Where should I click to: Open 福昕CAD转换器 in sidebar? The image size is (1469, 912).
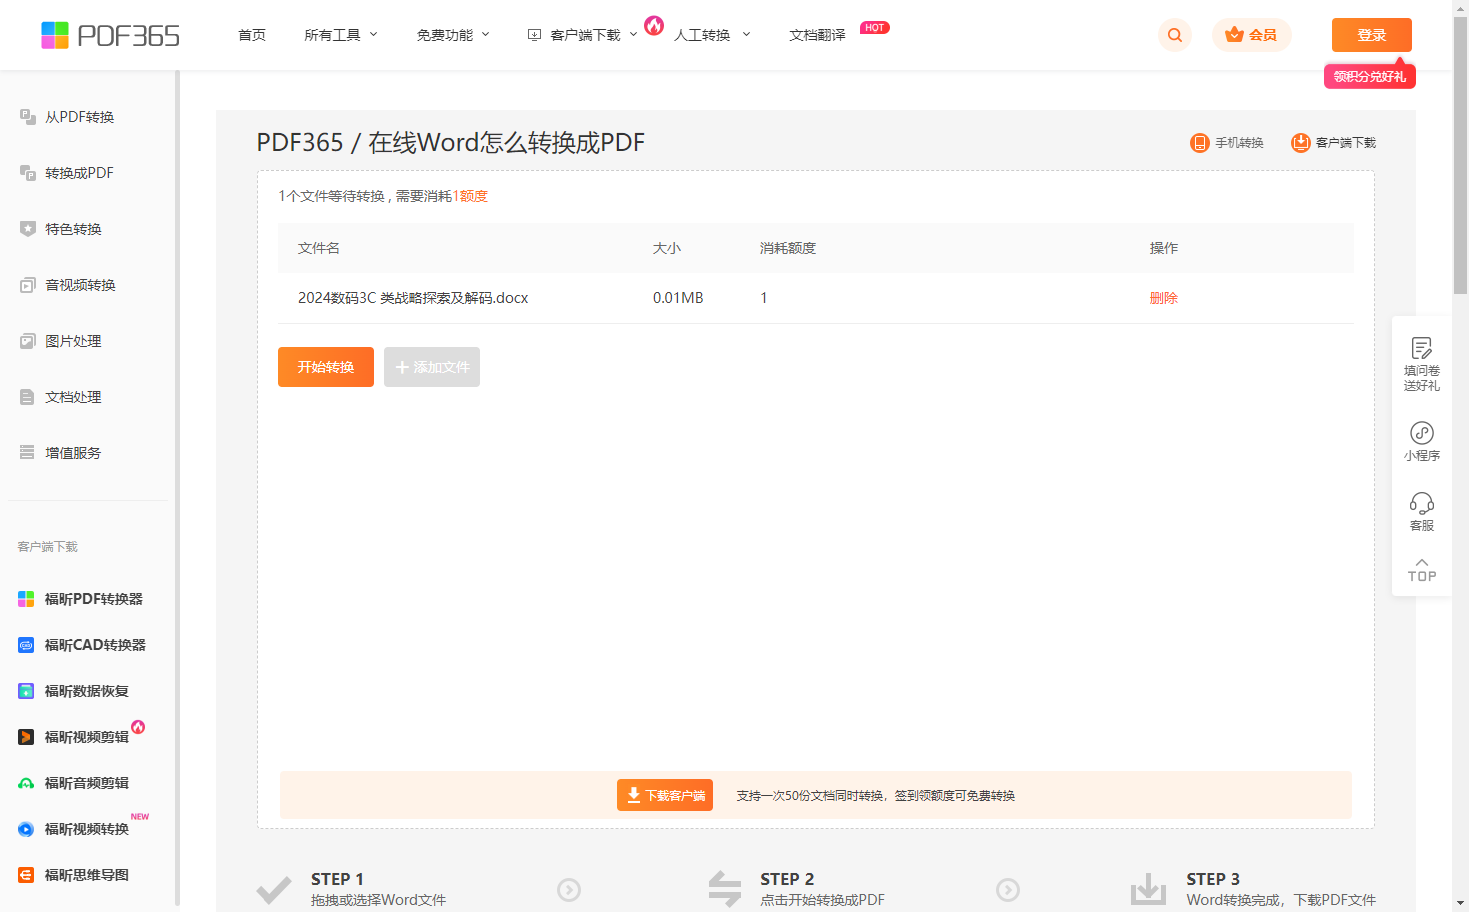(94, 645)
